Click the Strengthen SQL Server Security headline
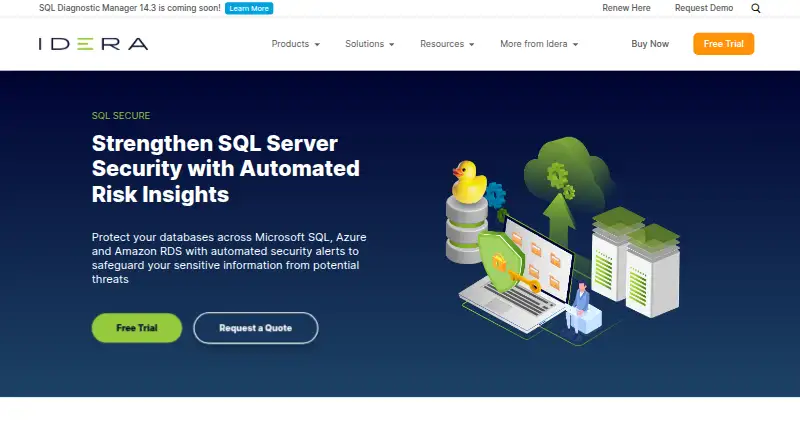The width and height of the screenshot is (800, 440). (x=226, y=168)
